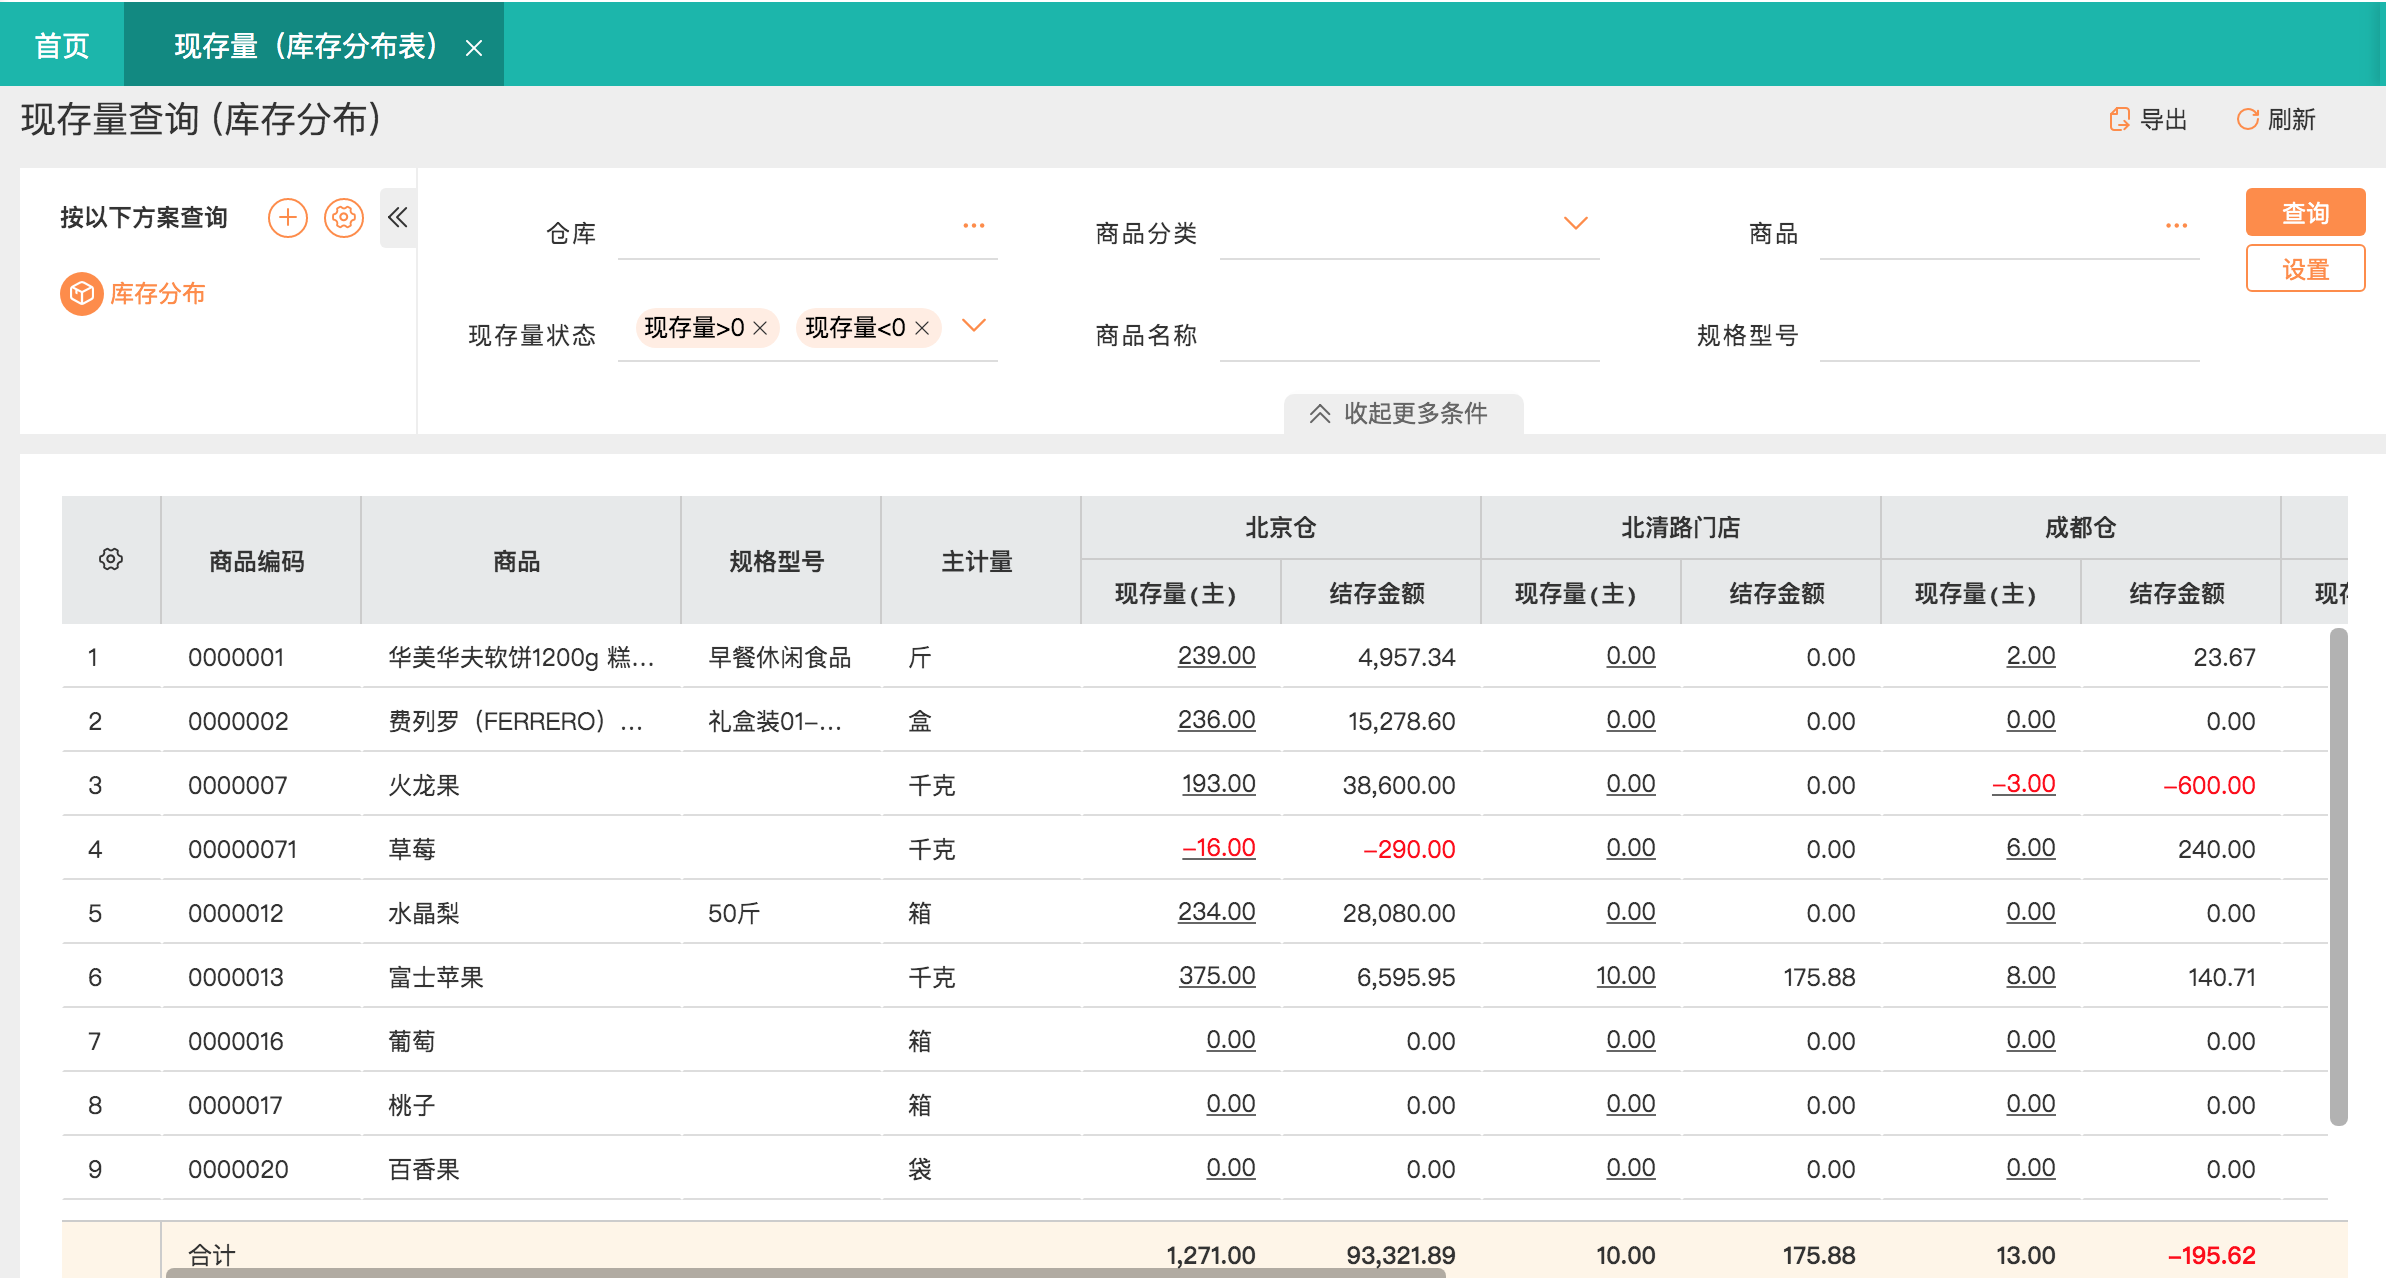
Task: Click the settings gear icon in table header
Action: [110, 560]
